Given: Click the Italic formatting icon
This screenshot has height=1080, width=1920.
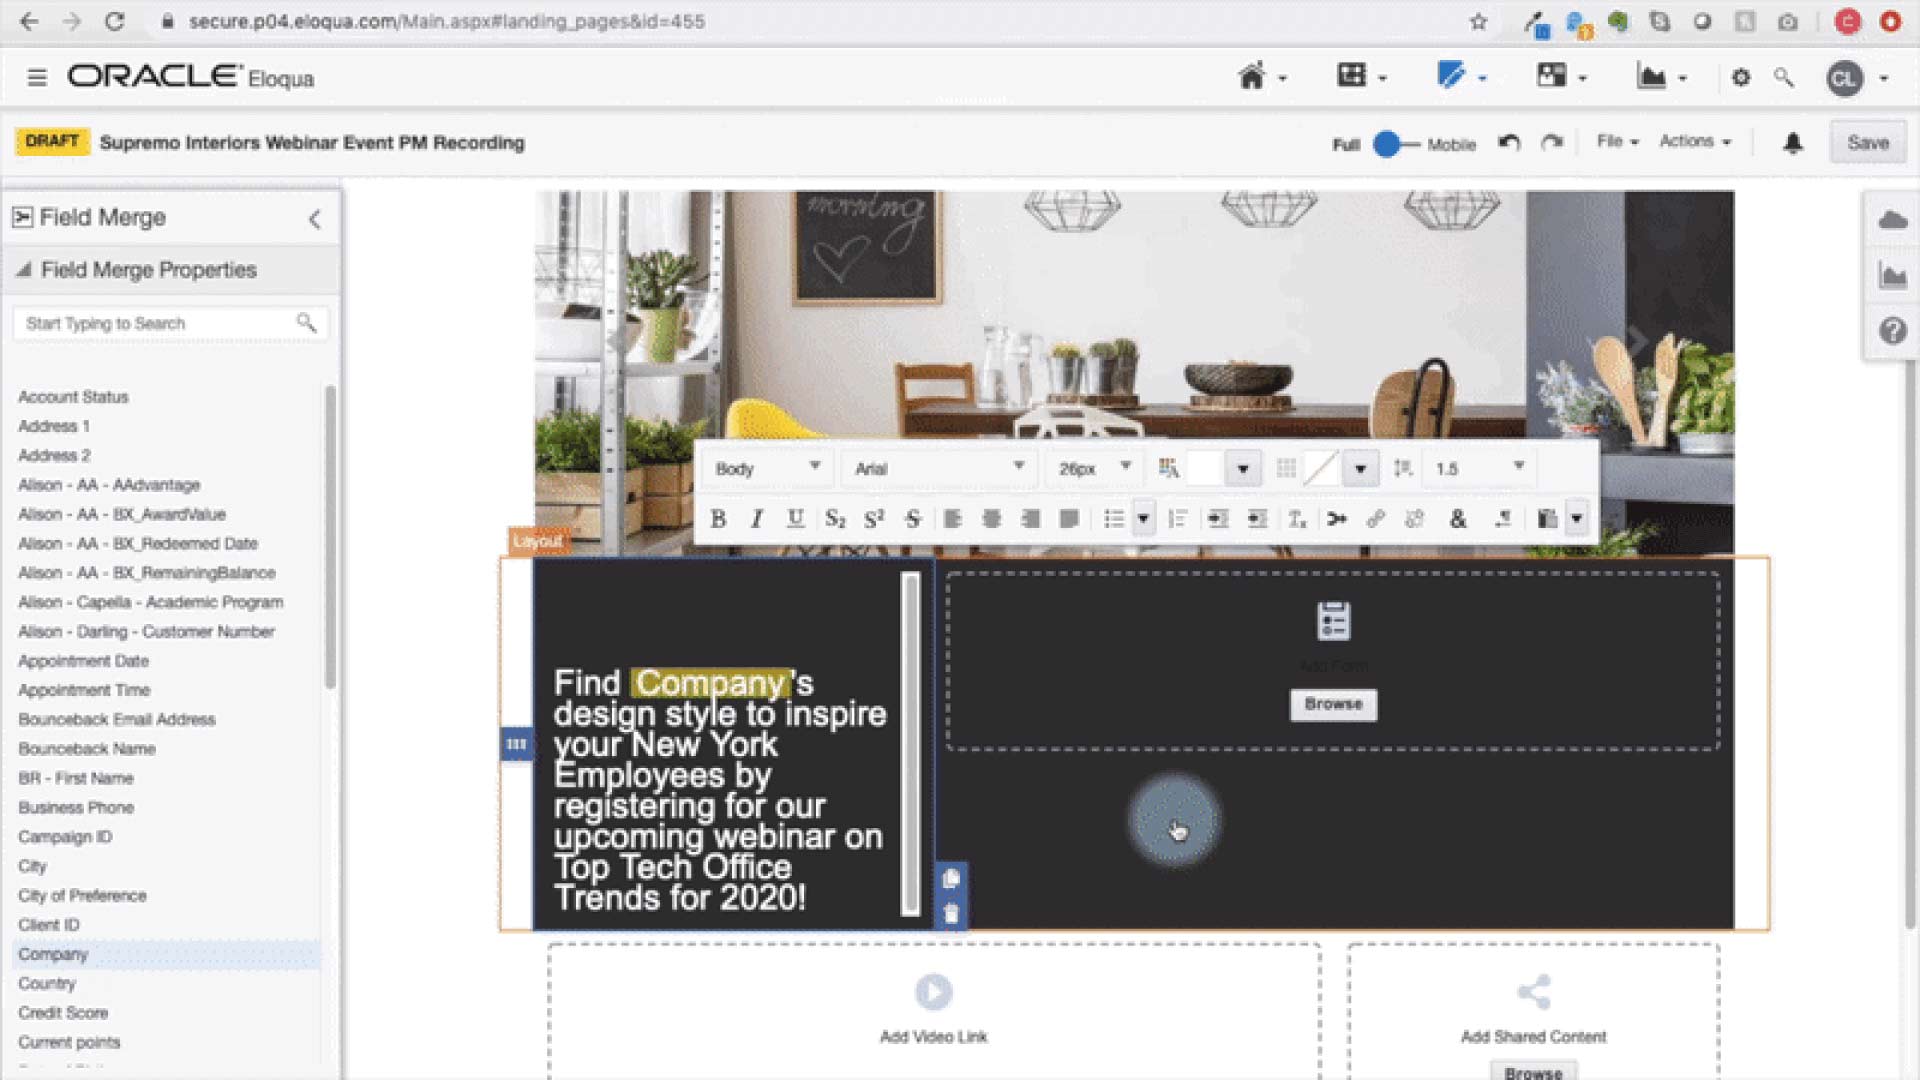Looking at the screenshot, I should [x=758, y=518].
